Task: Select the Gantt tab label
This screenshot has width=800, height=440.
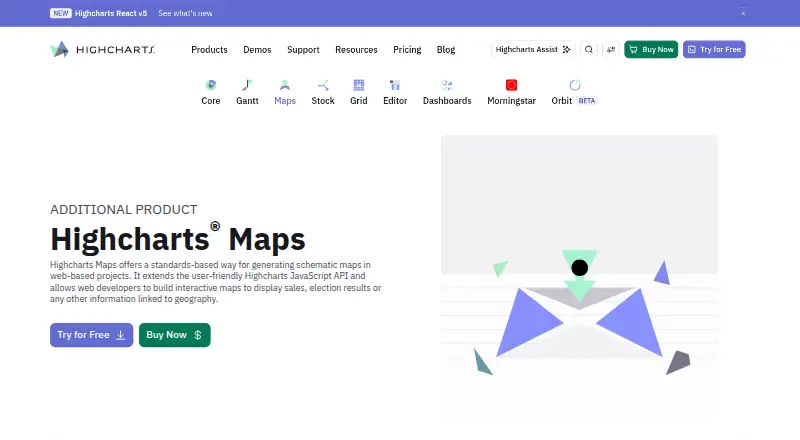Action: tap(247, 101)
